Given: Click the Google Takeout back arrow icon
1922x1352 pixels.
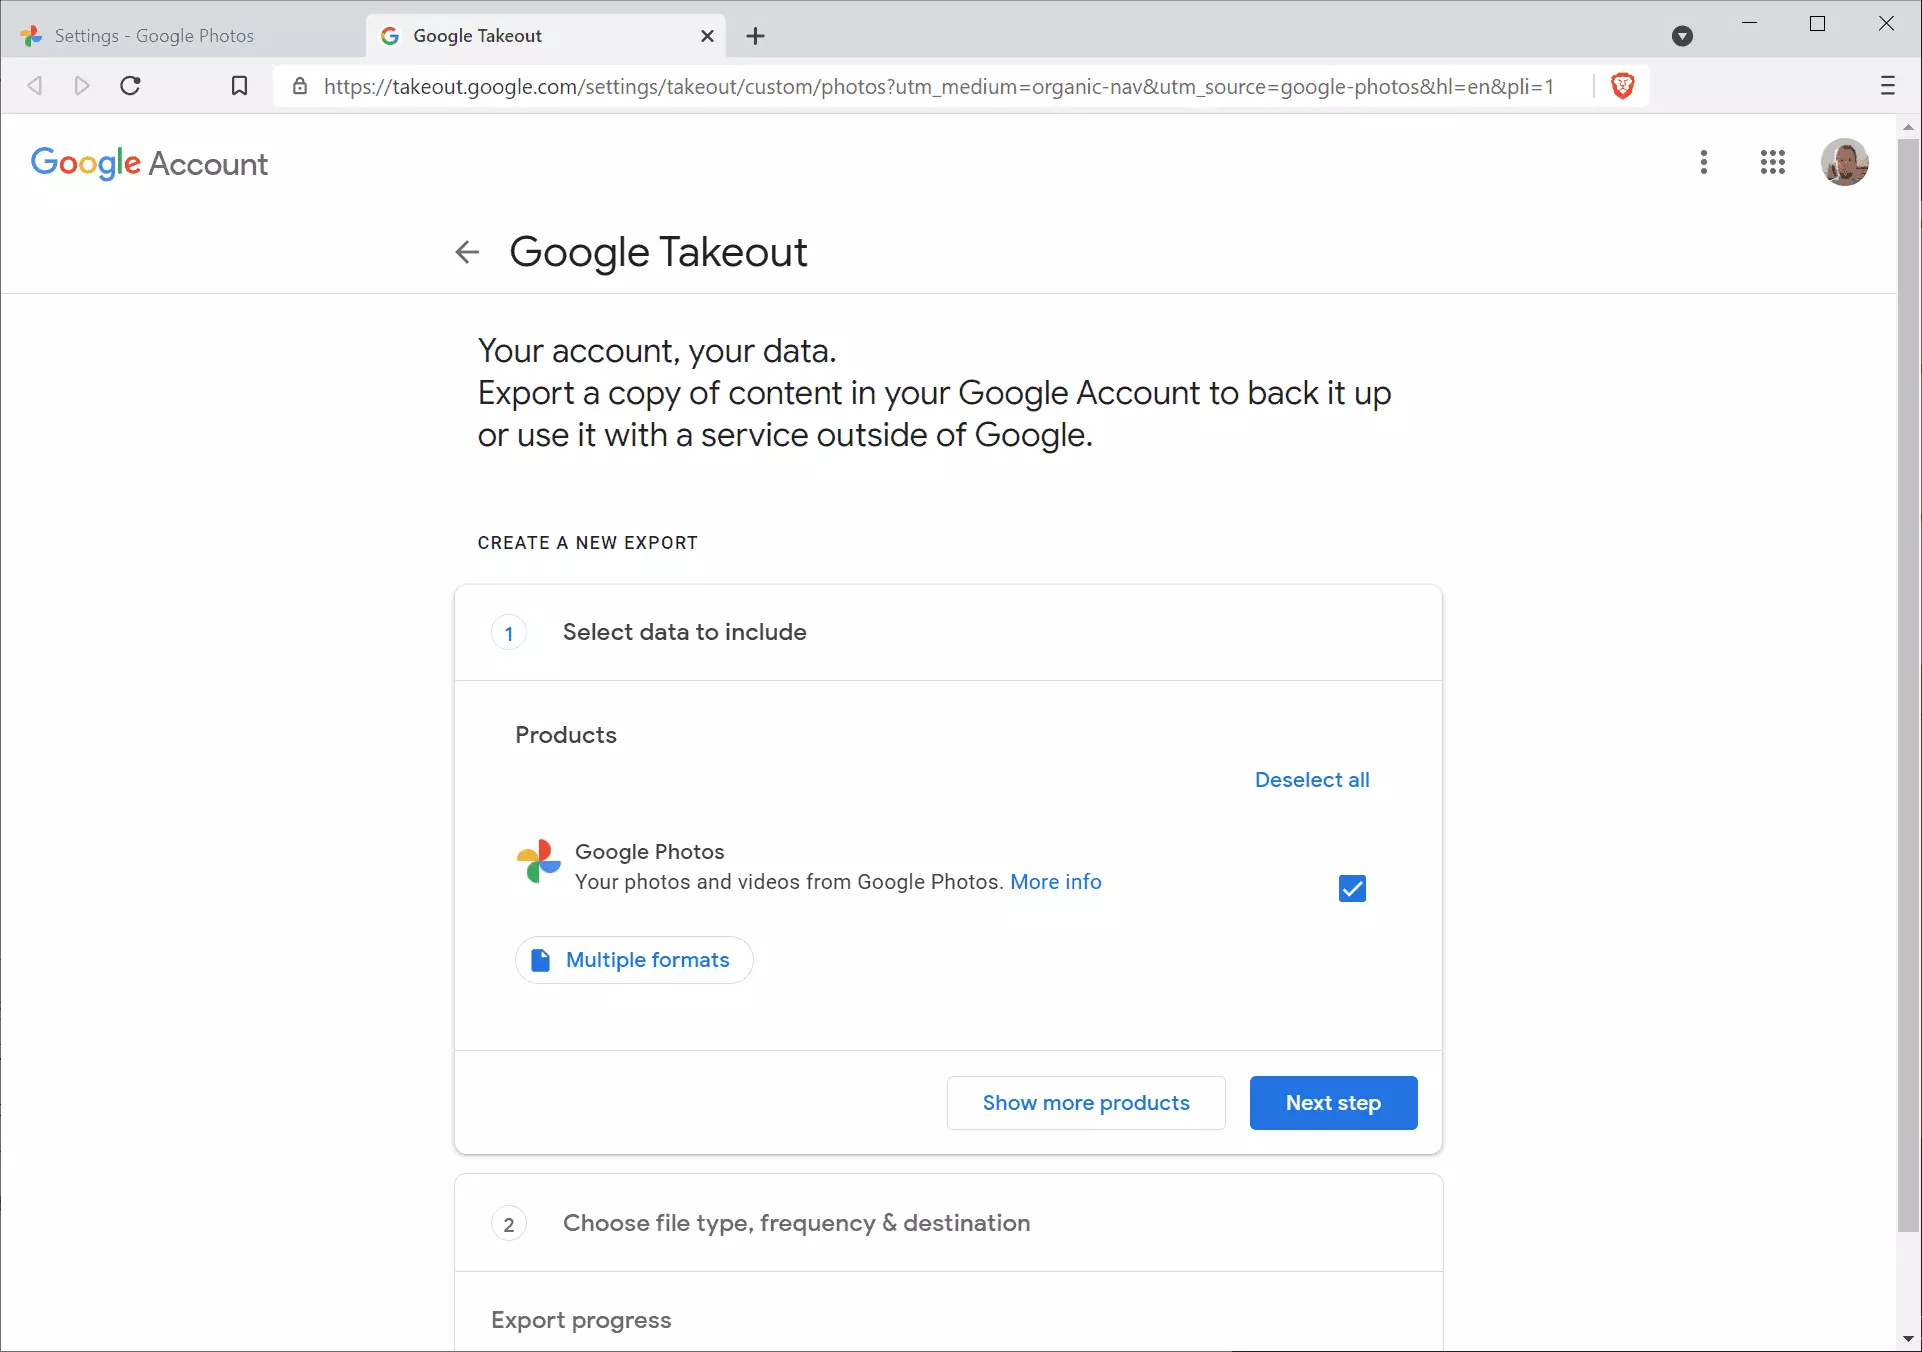Looking at the screenshot, I should [x=467, y=252].
